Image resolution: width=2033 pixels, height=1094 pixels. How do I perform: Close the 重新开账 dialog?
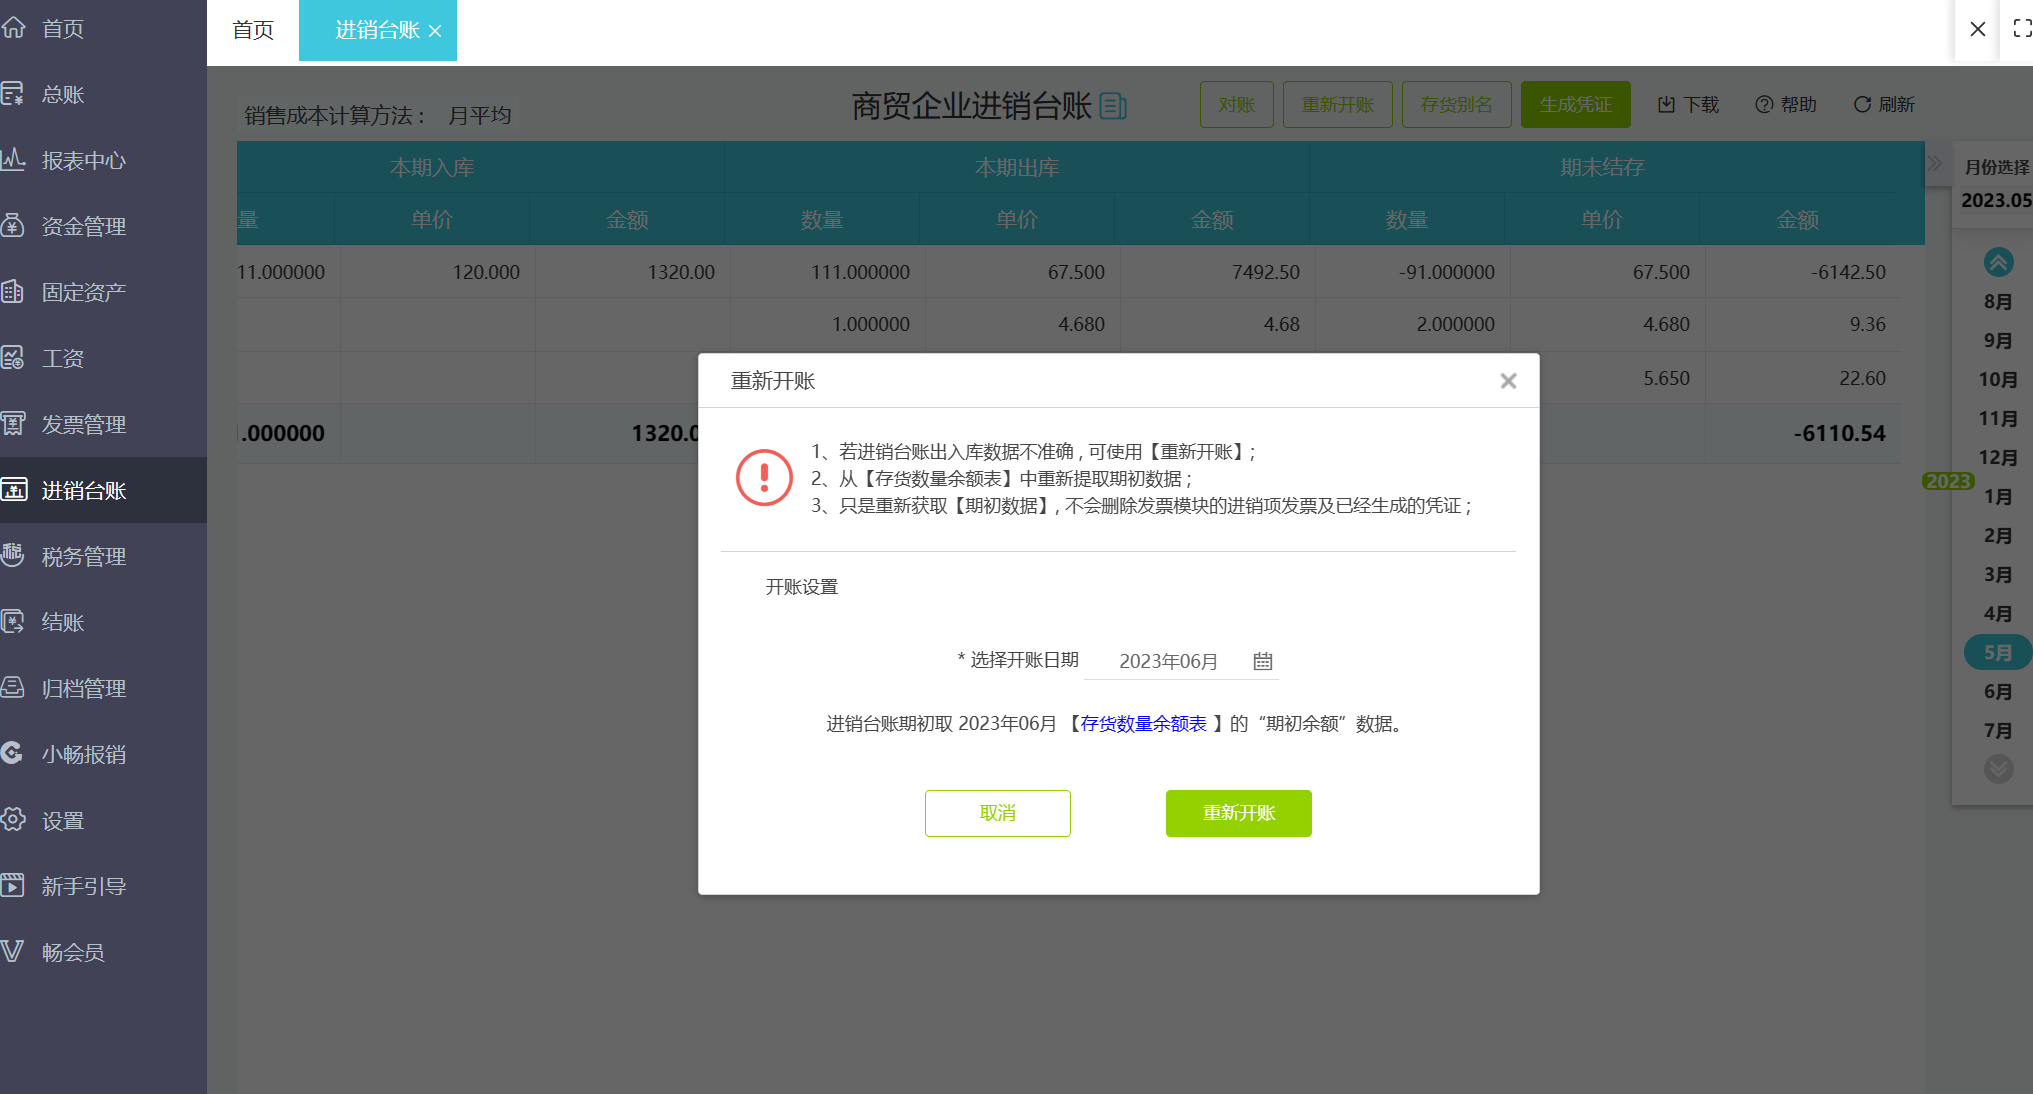[1508, 380]
